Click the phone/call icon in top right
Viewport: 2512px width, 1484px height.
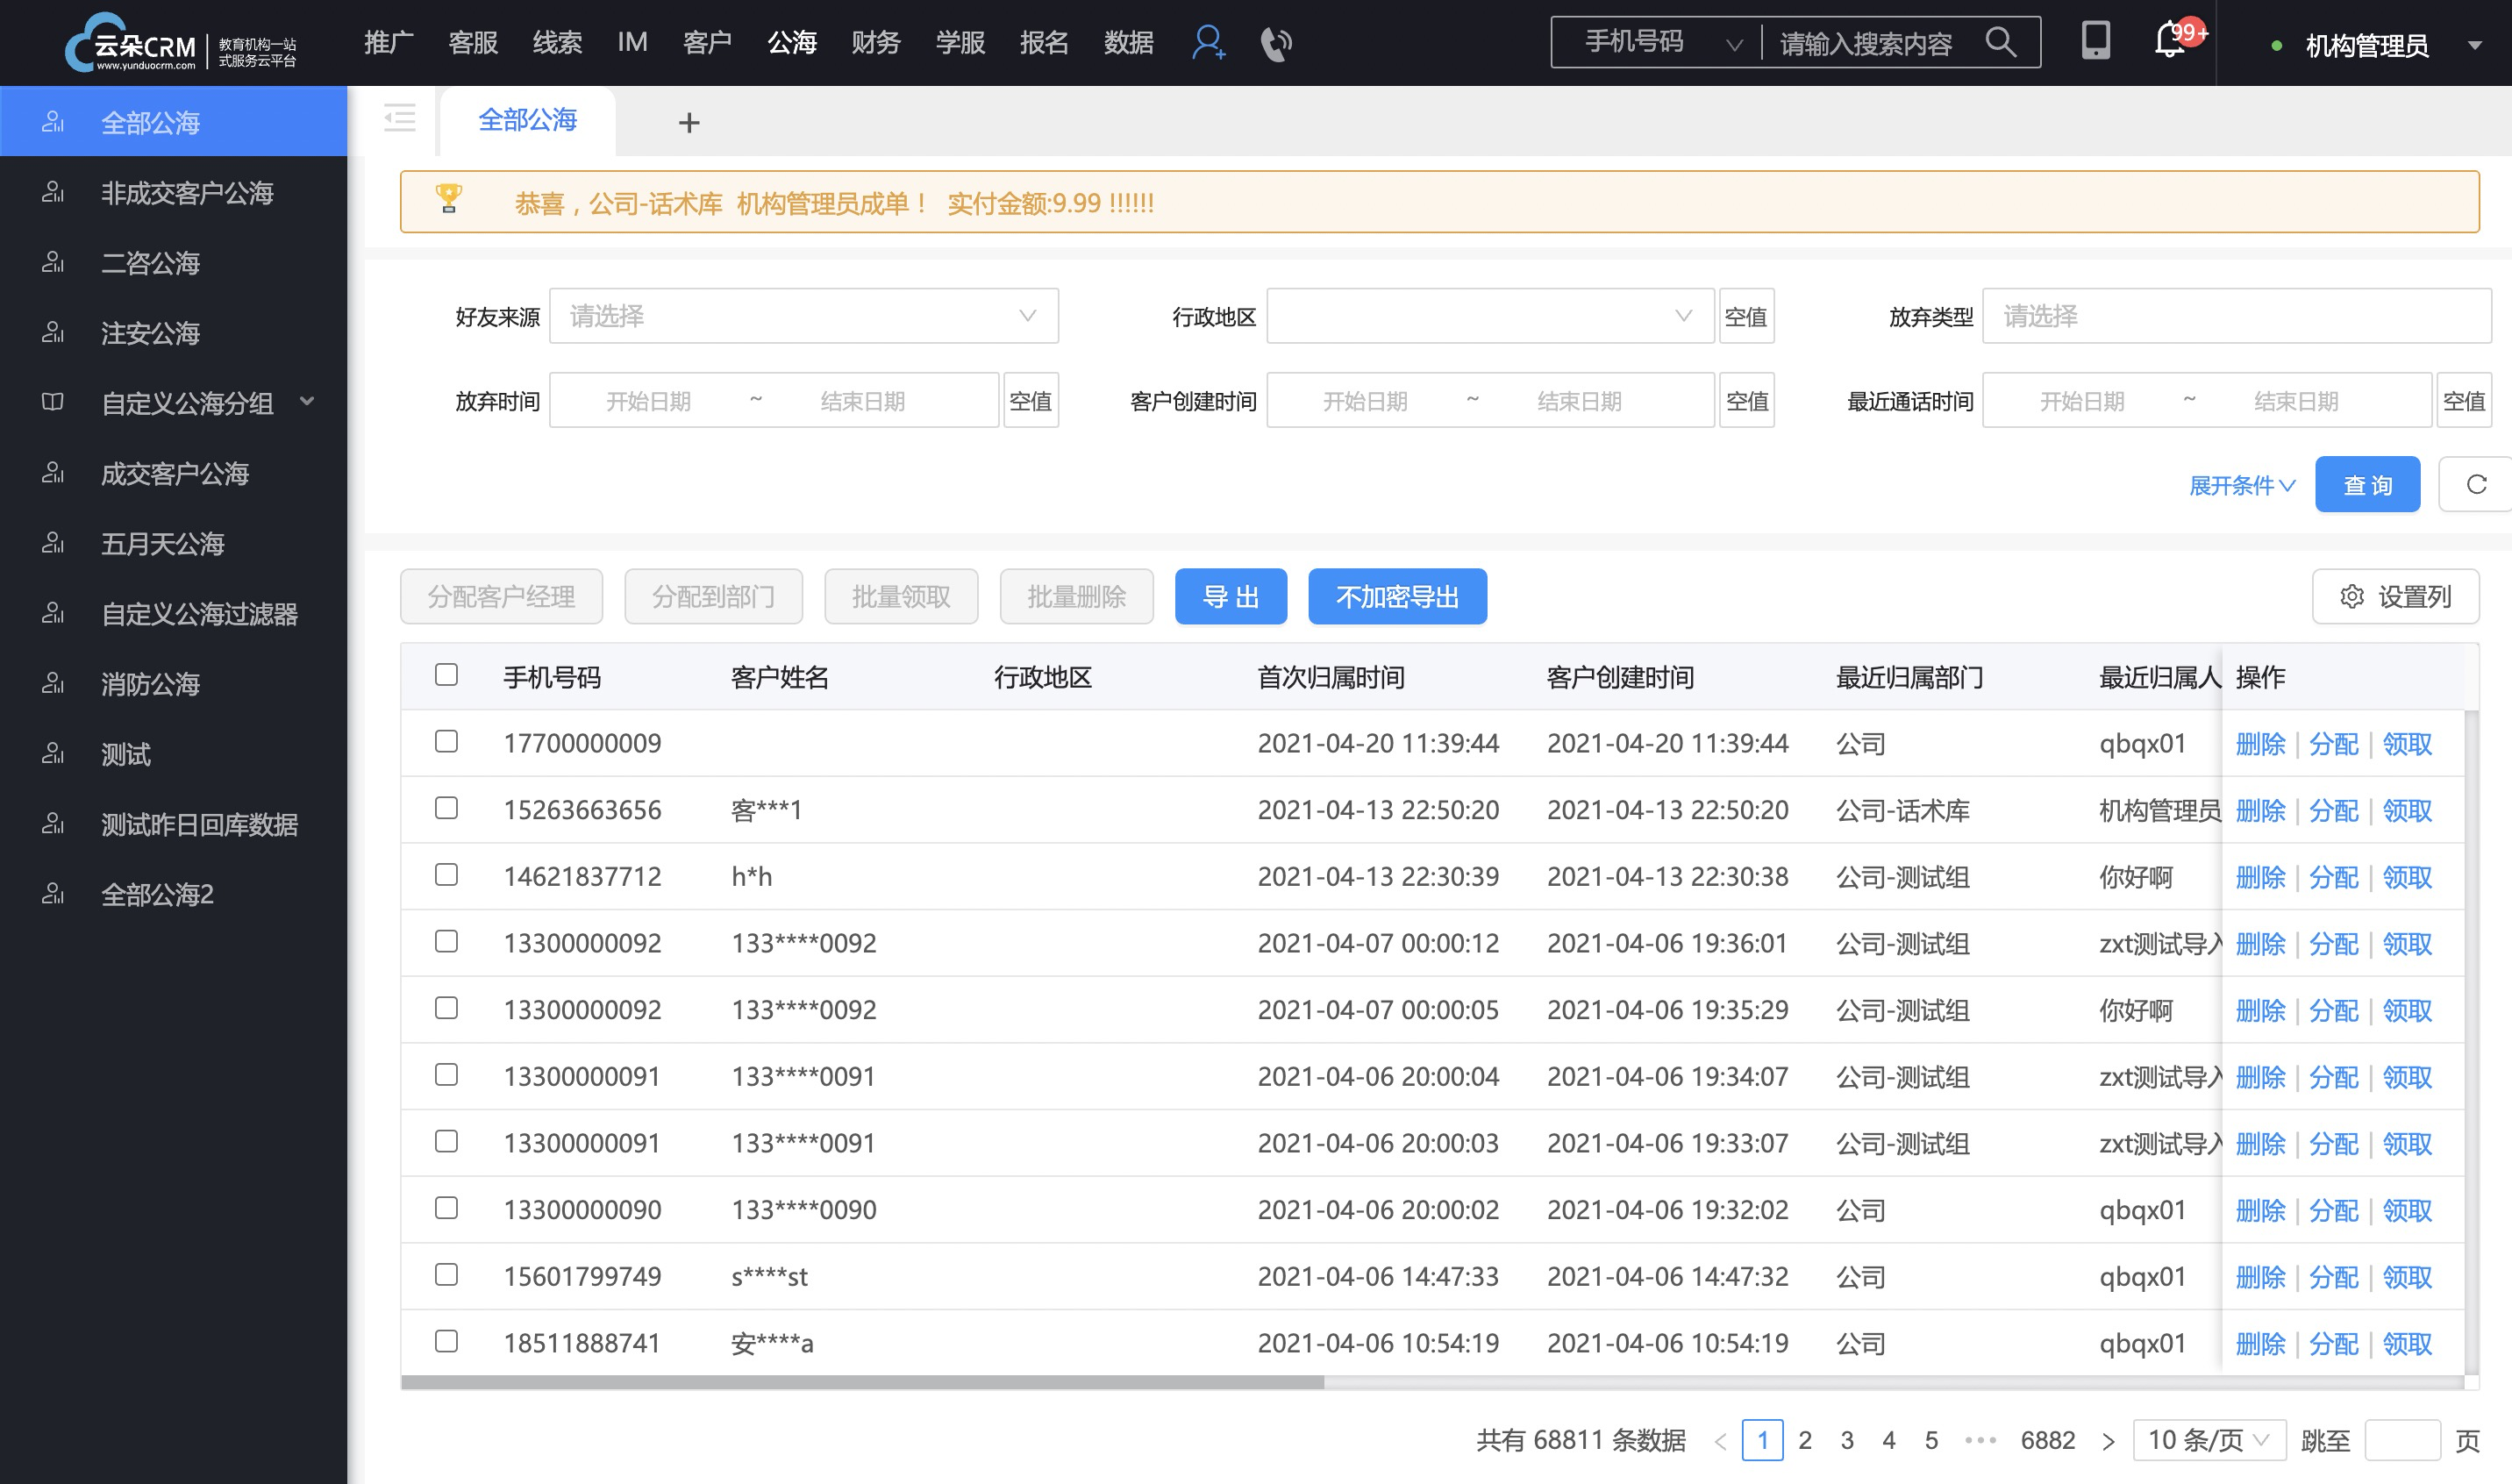[1275, 44]
